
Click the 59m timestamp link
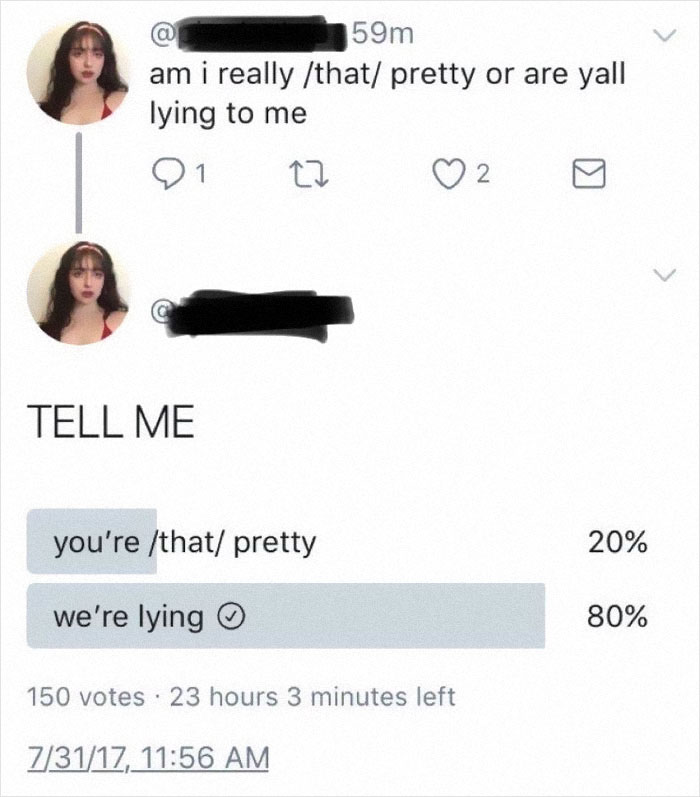[x=382, y=34]
